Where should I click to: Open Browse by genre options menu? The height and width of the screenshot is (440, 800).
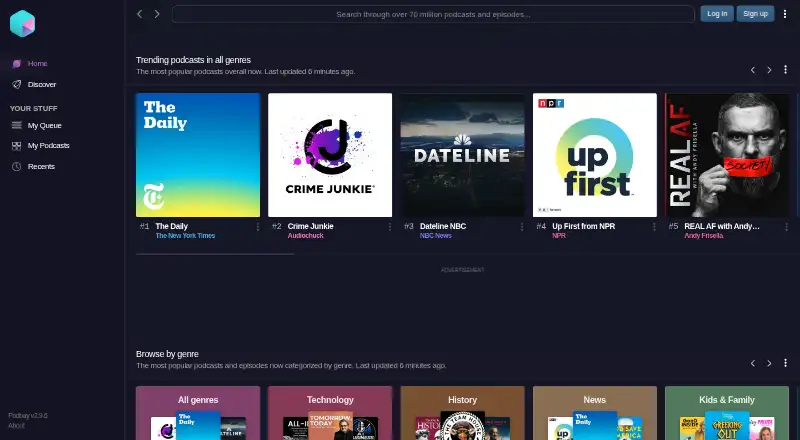point(785,363)
